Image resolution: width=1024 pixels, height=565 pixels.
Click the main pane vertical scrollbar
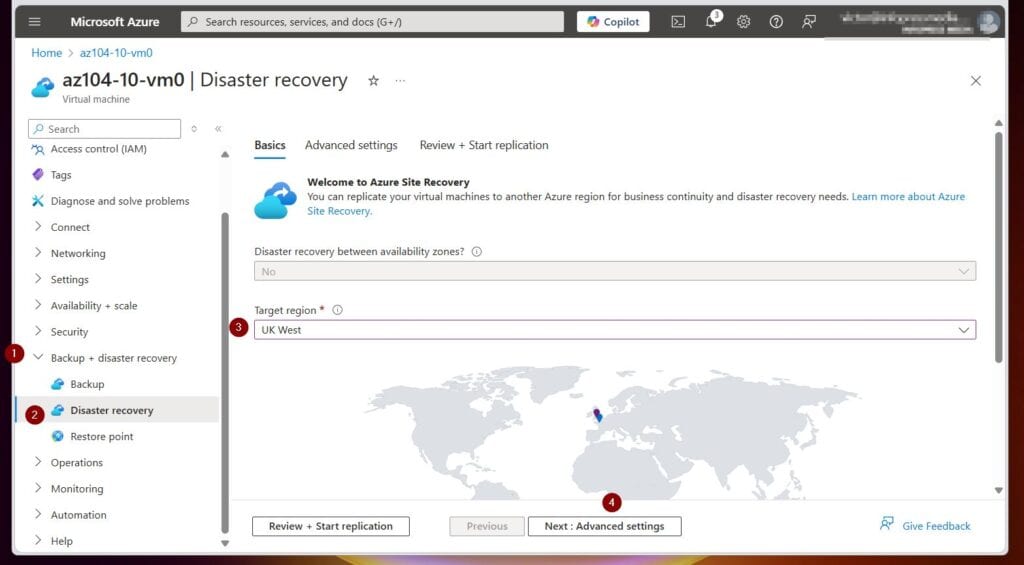[998, 247]
